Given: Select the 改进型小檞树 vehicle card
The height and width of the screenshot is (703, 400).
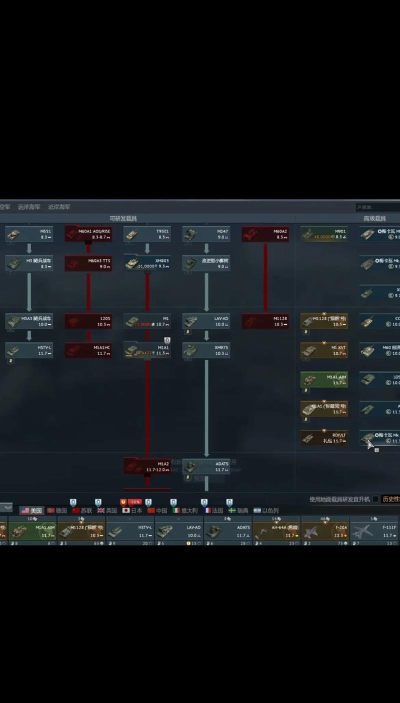Looking at the screenshot, I should pos(206,263).
